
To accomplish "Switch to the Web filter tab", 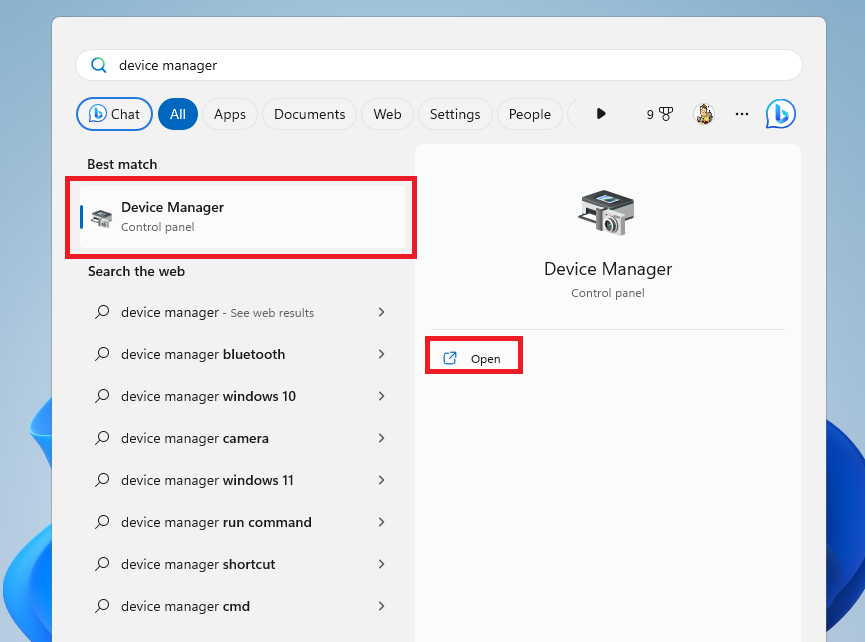I will (x=387, y=114).
